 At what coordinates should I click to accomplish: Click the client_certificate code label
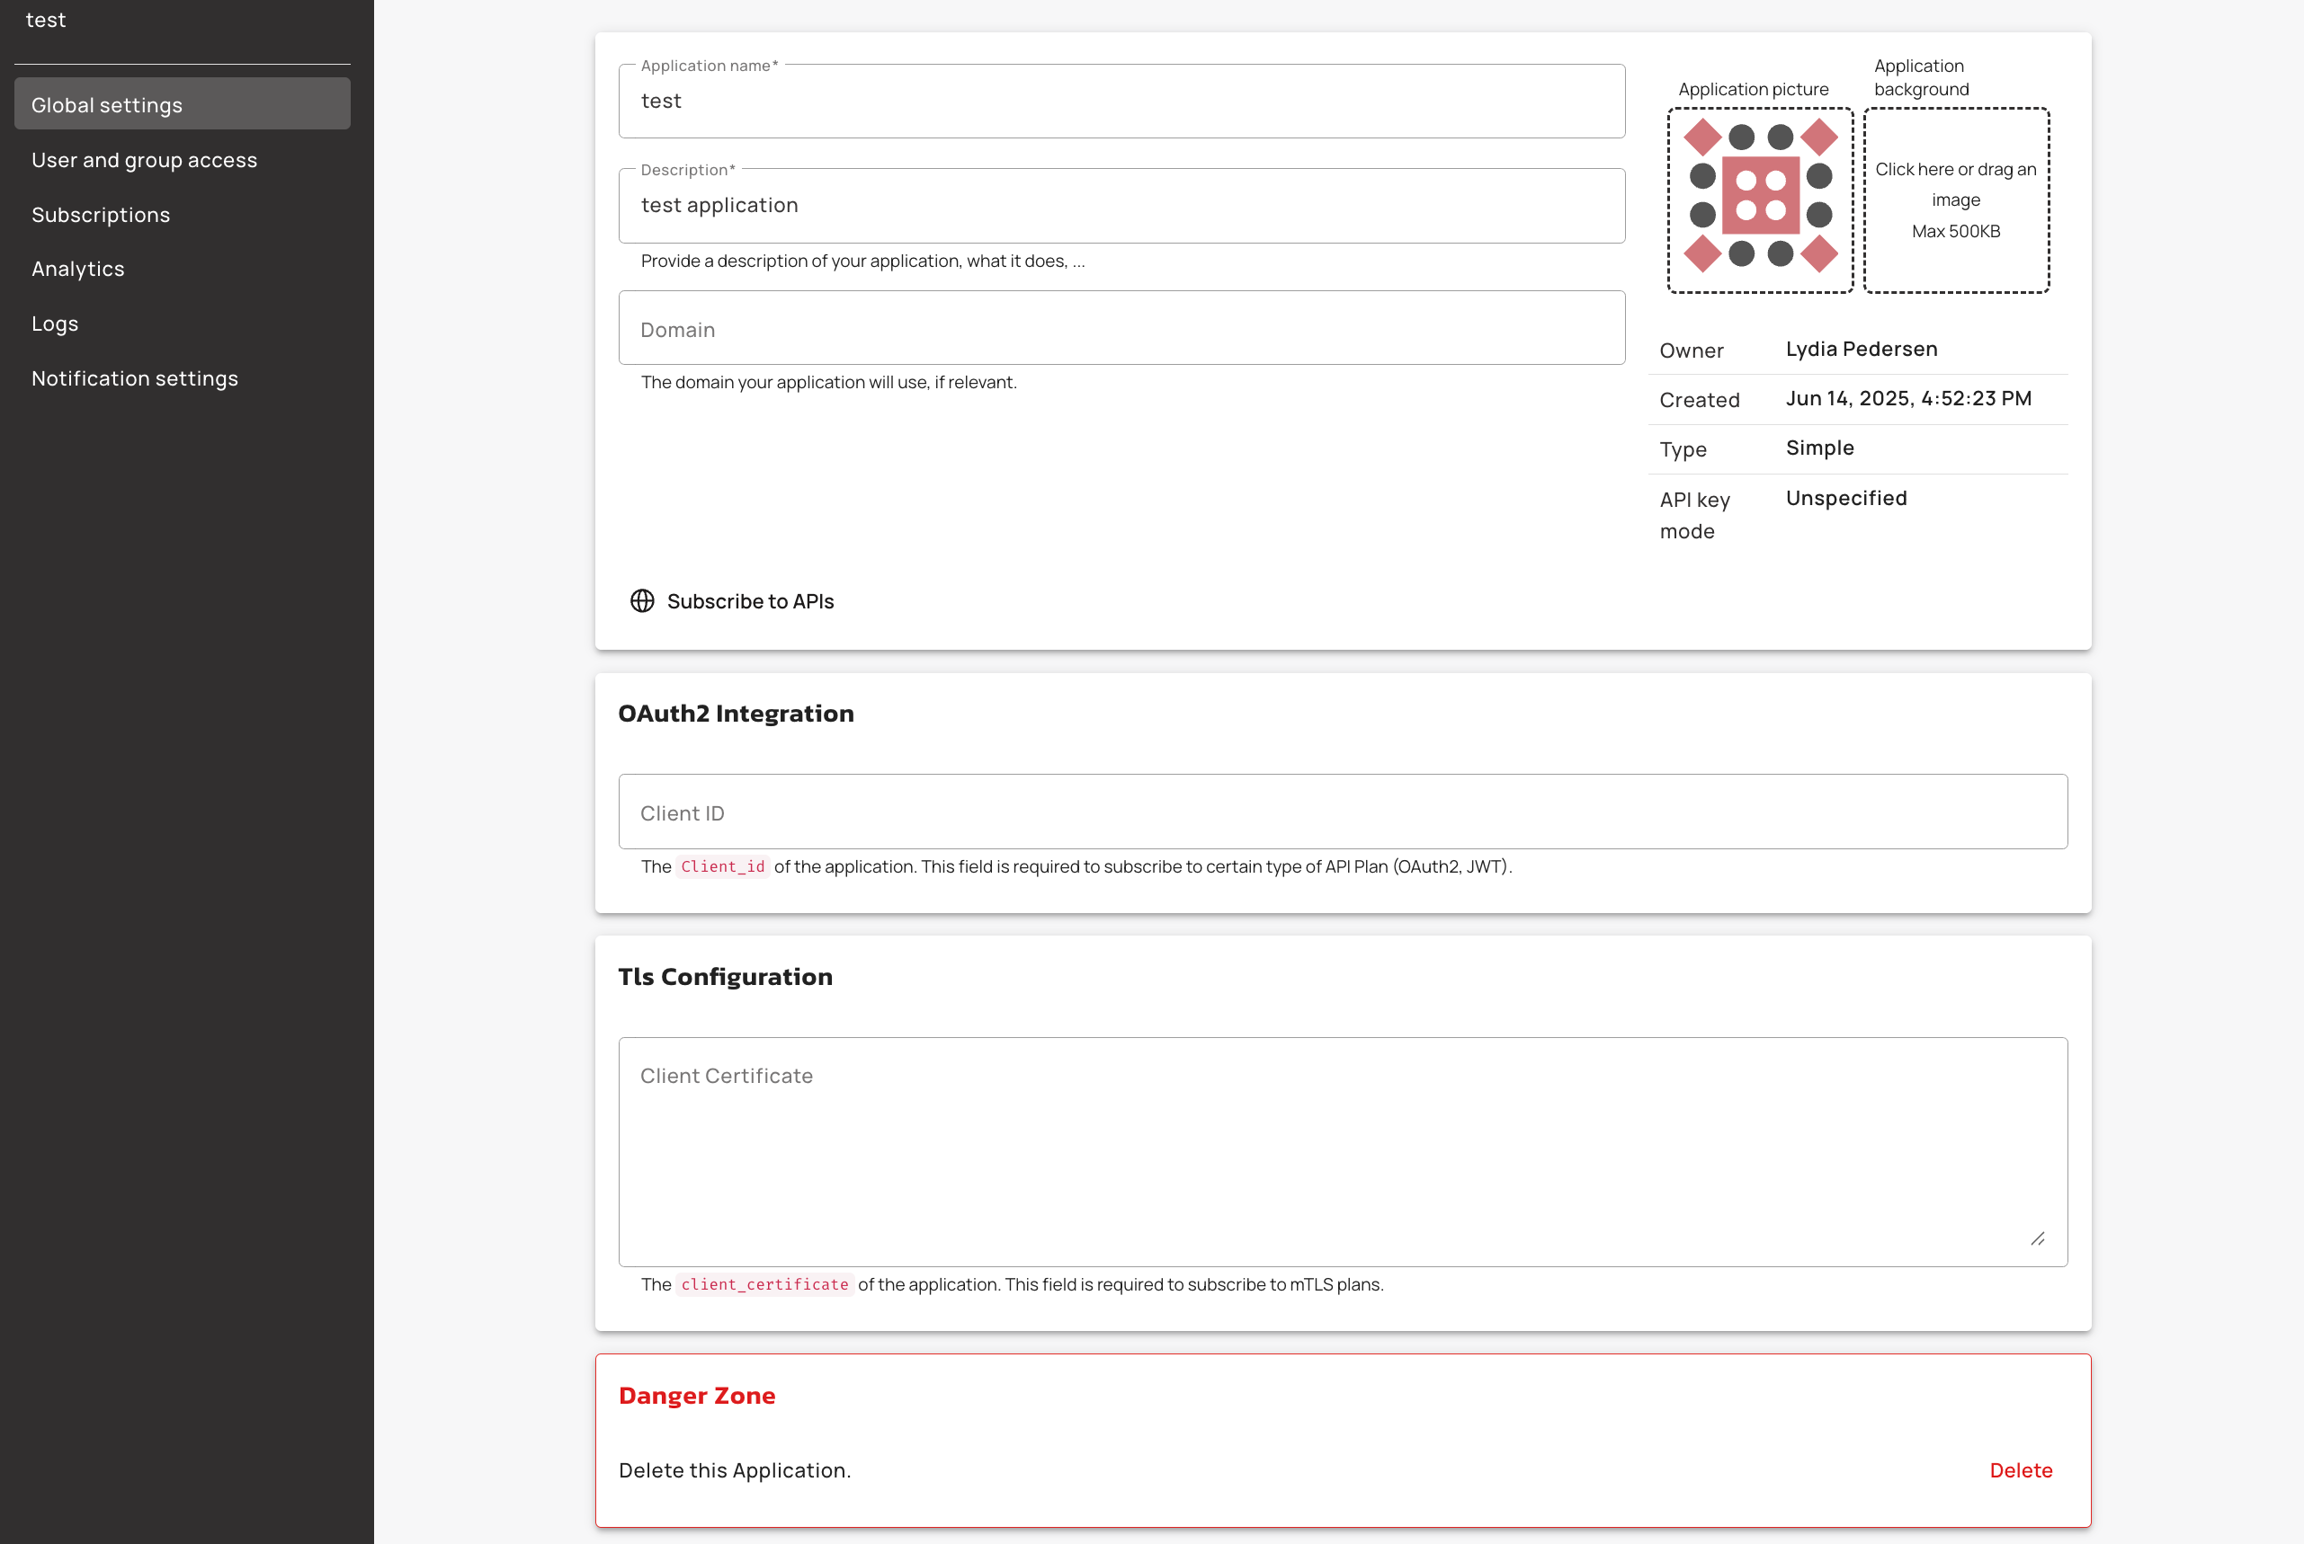tap(764, 1284)
